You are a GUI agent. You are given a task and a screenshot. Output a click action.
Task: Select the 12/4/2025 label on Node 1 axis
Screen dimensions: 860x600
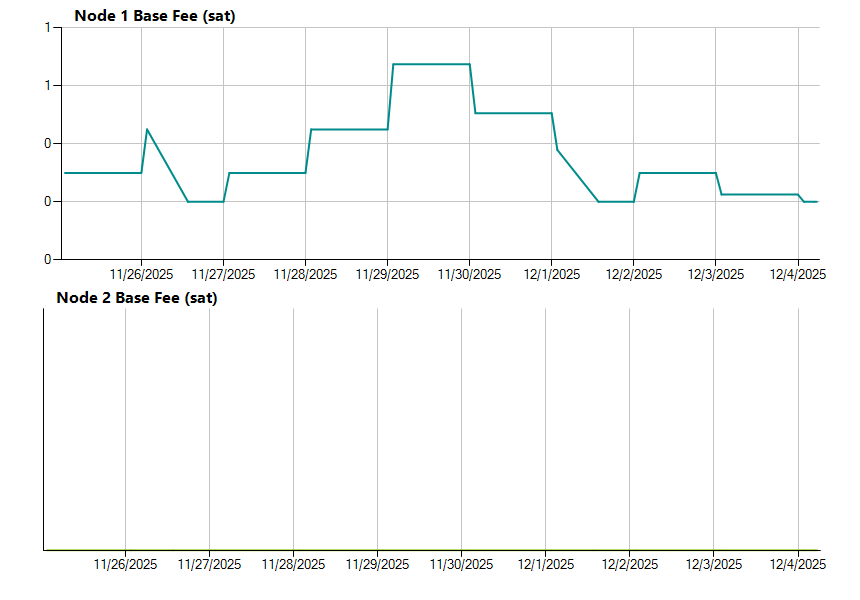point(797,273)
